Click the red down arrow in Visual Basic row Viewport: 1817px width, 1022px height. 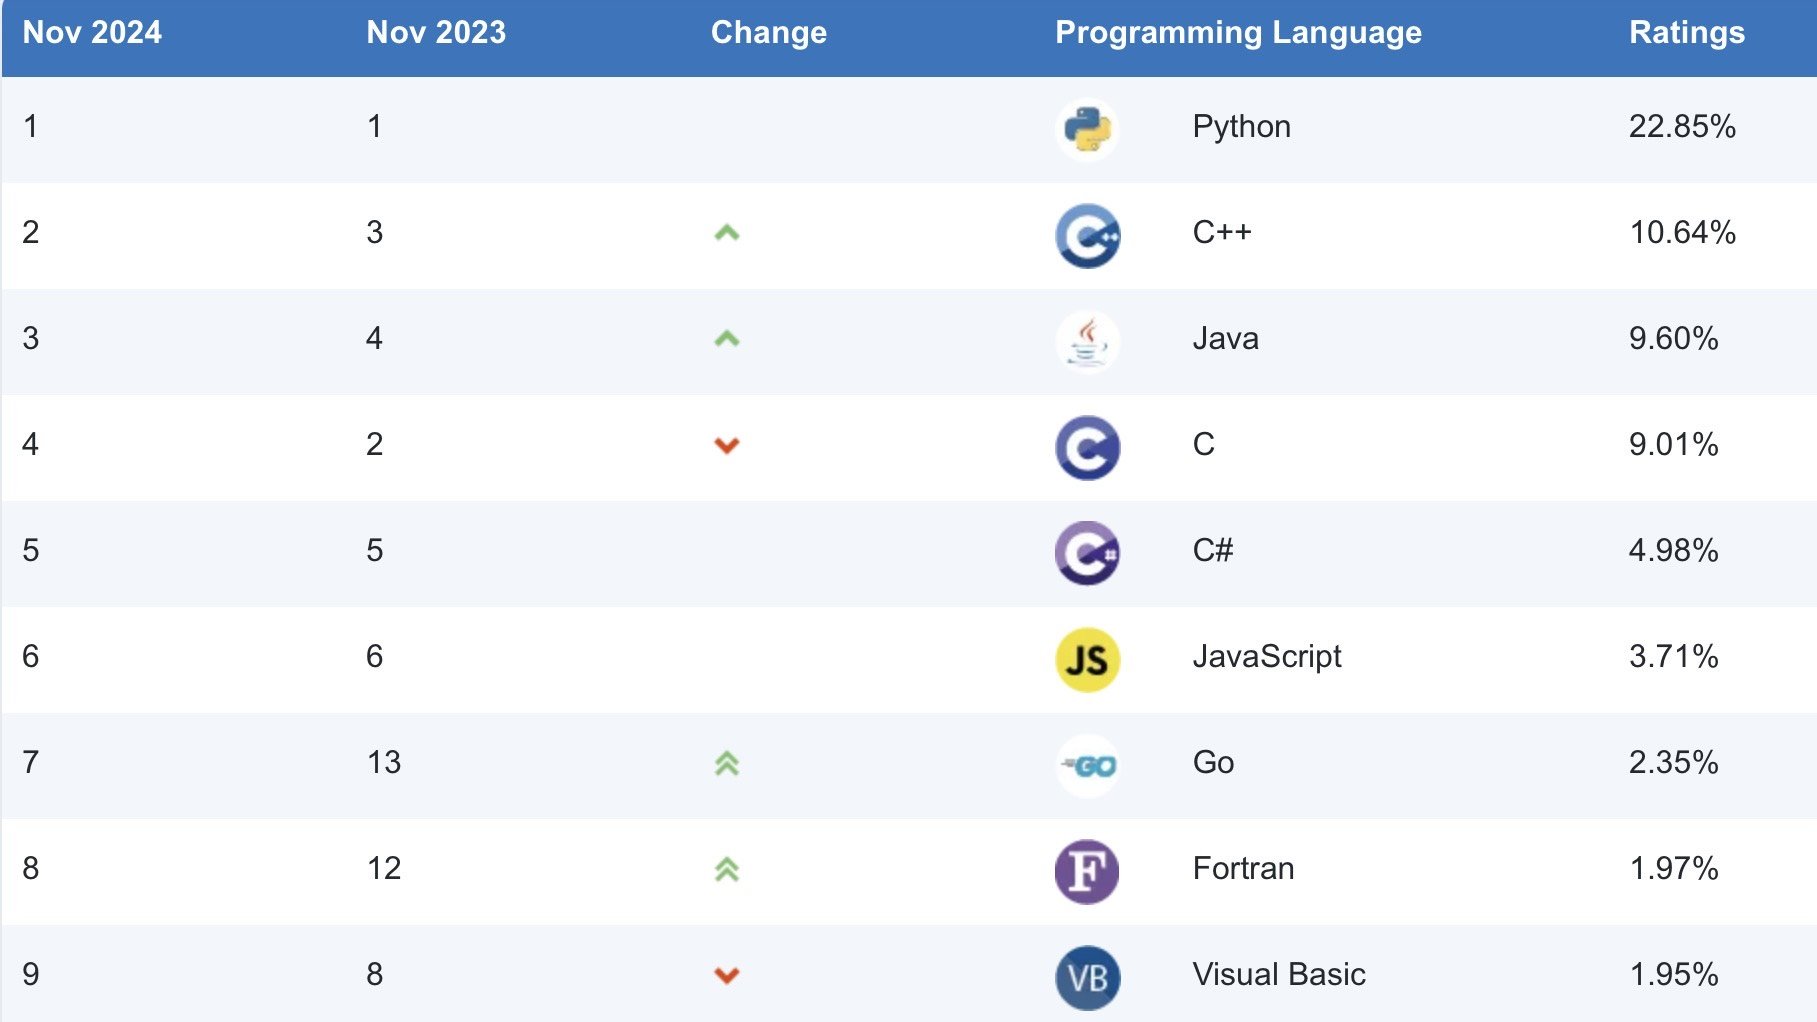tap(727, 975)
